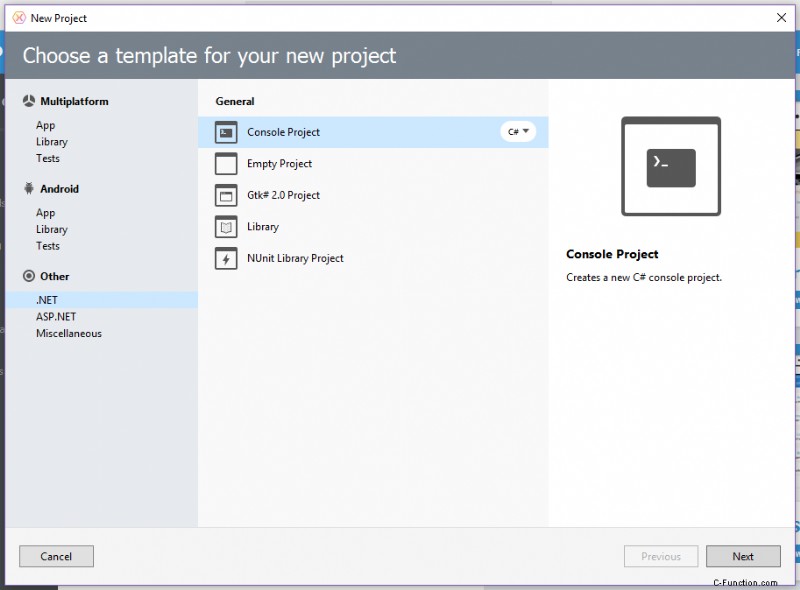Close the New Project dialog window
The image size is (800, 590).
(x=781, y=17)
